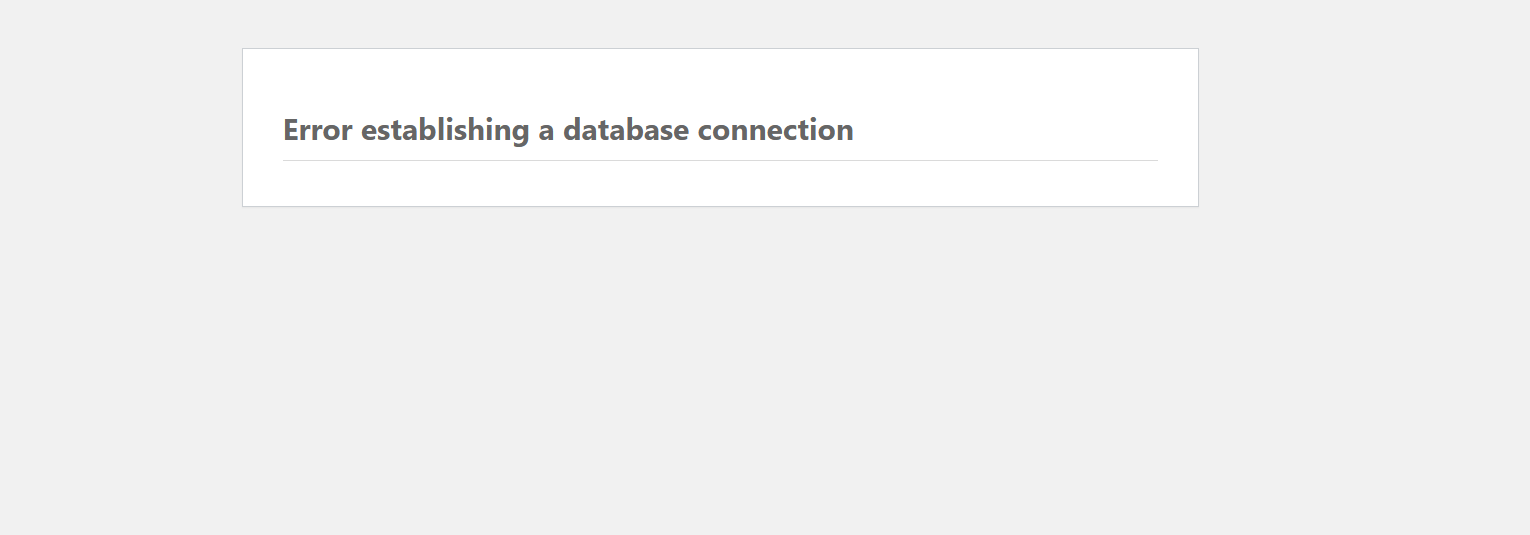This screenshot has height=535, width=1530.
Task: Click the final "n" of "connection"
Action: pos(846,131)
